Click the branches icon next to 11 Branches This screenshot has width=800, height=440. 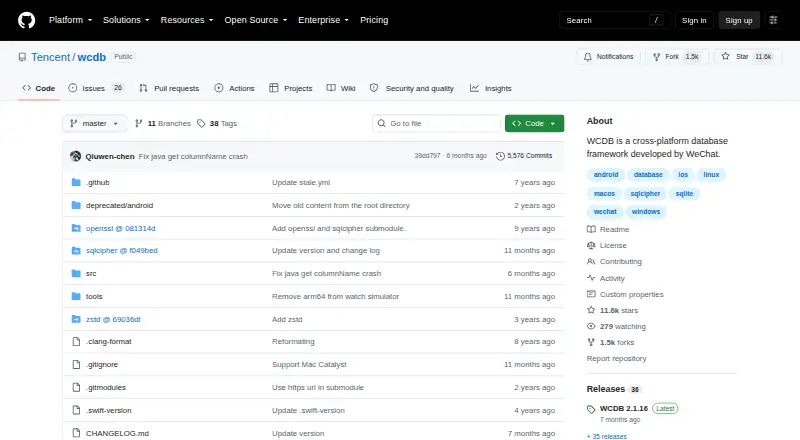[x=138, y=124]
